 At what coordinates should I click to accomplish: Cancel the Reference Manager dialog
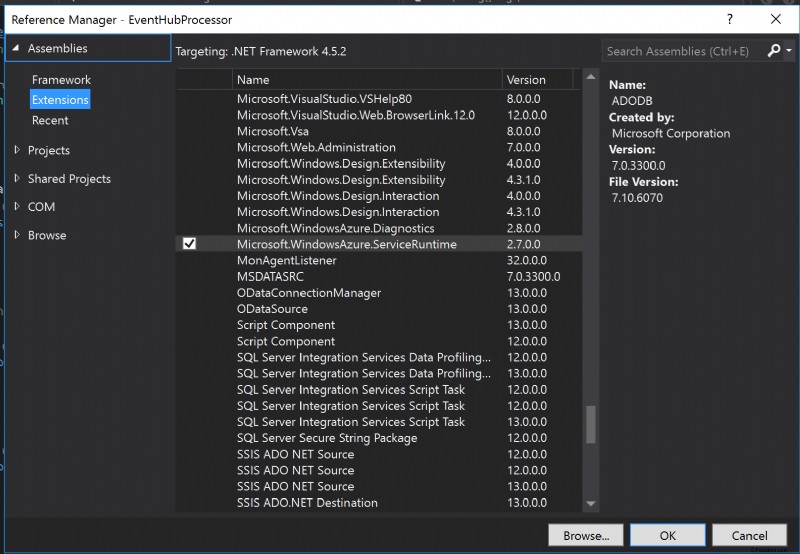[x=749, y=535]
